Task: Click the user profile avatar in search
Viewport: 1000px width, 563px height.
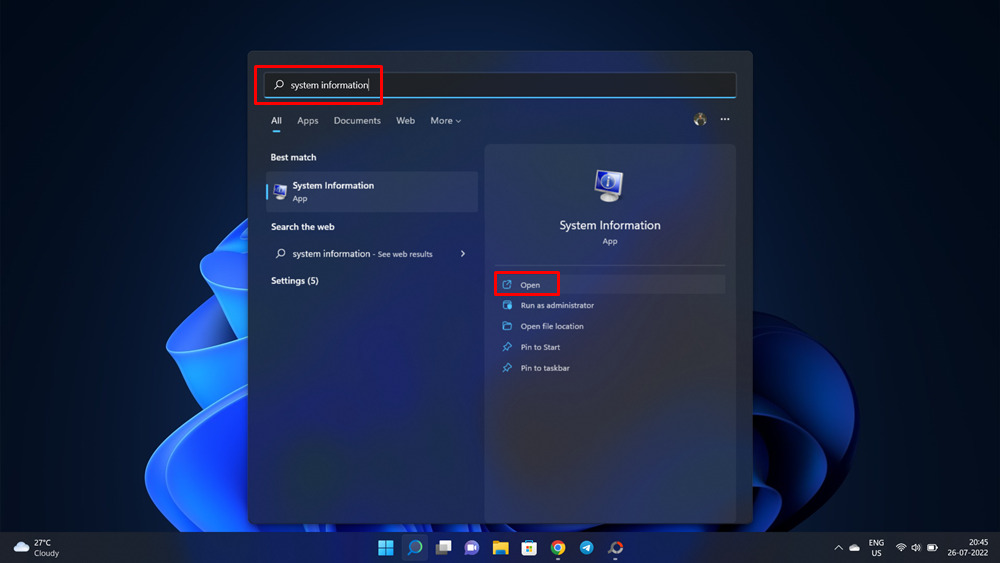Action: 700,119
